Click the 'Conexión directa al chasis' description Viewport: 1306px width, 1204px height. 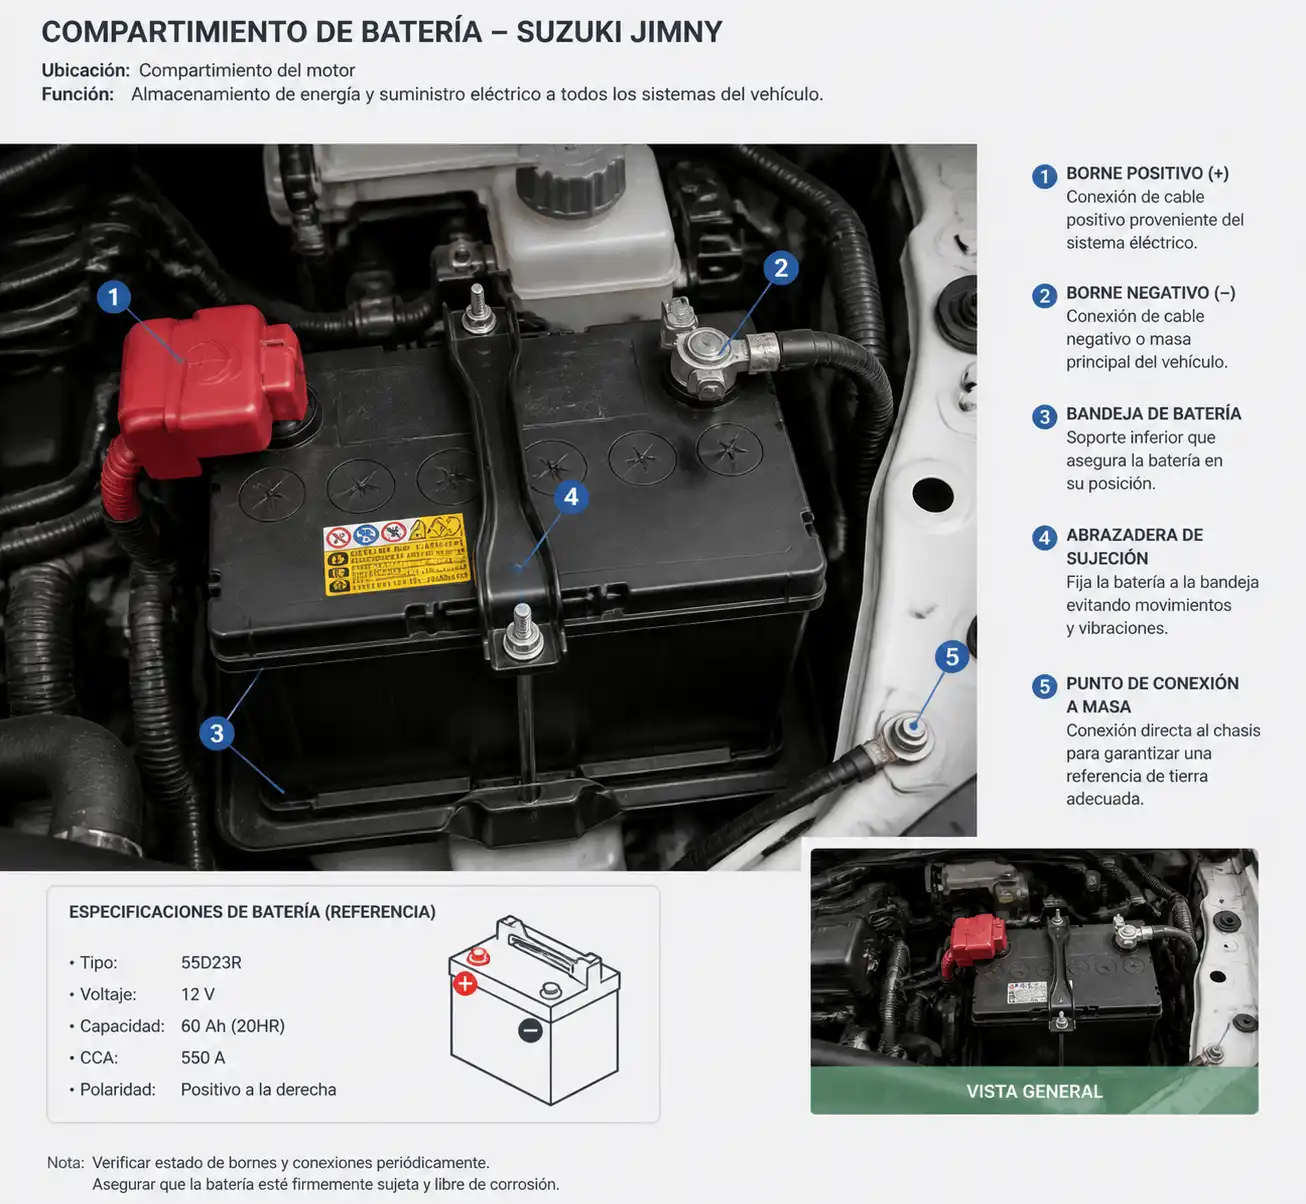pos(1163,765)
